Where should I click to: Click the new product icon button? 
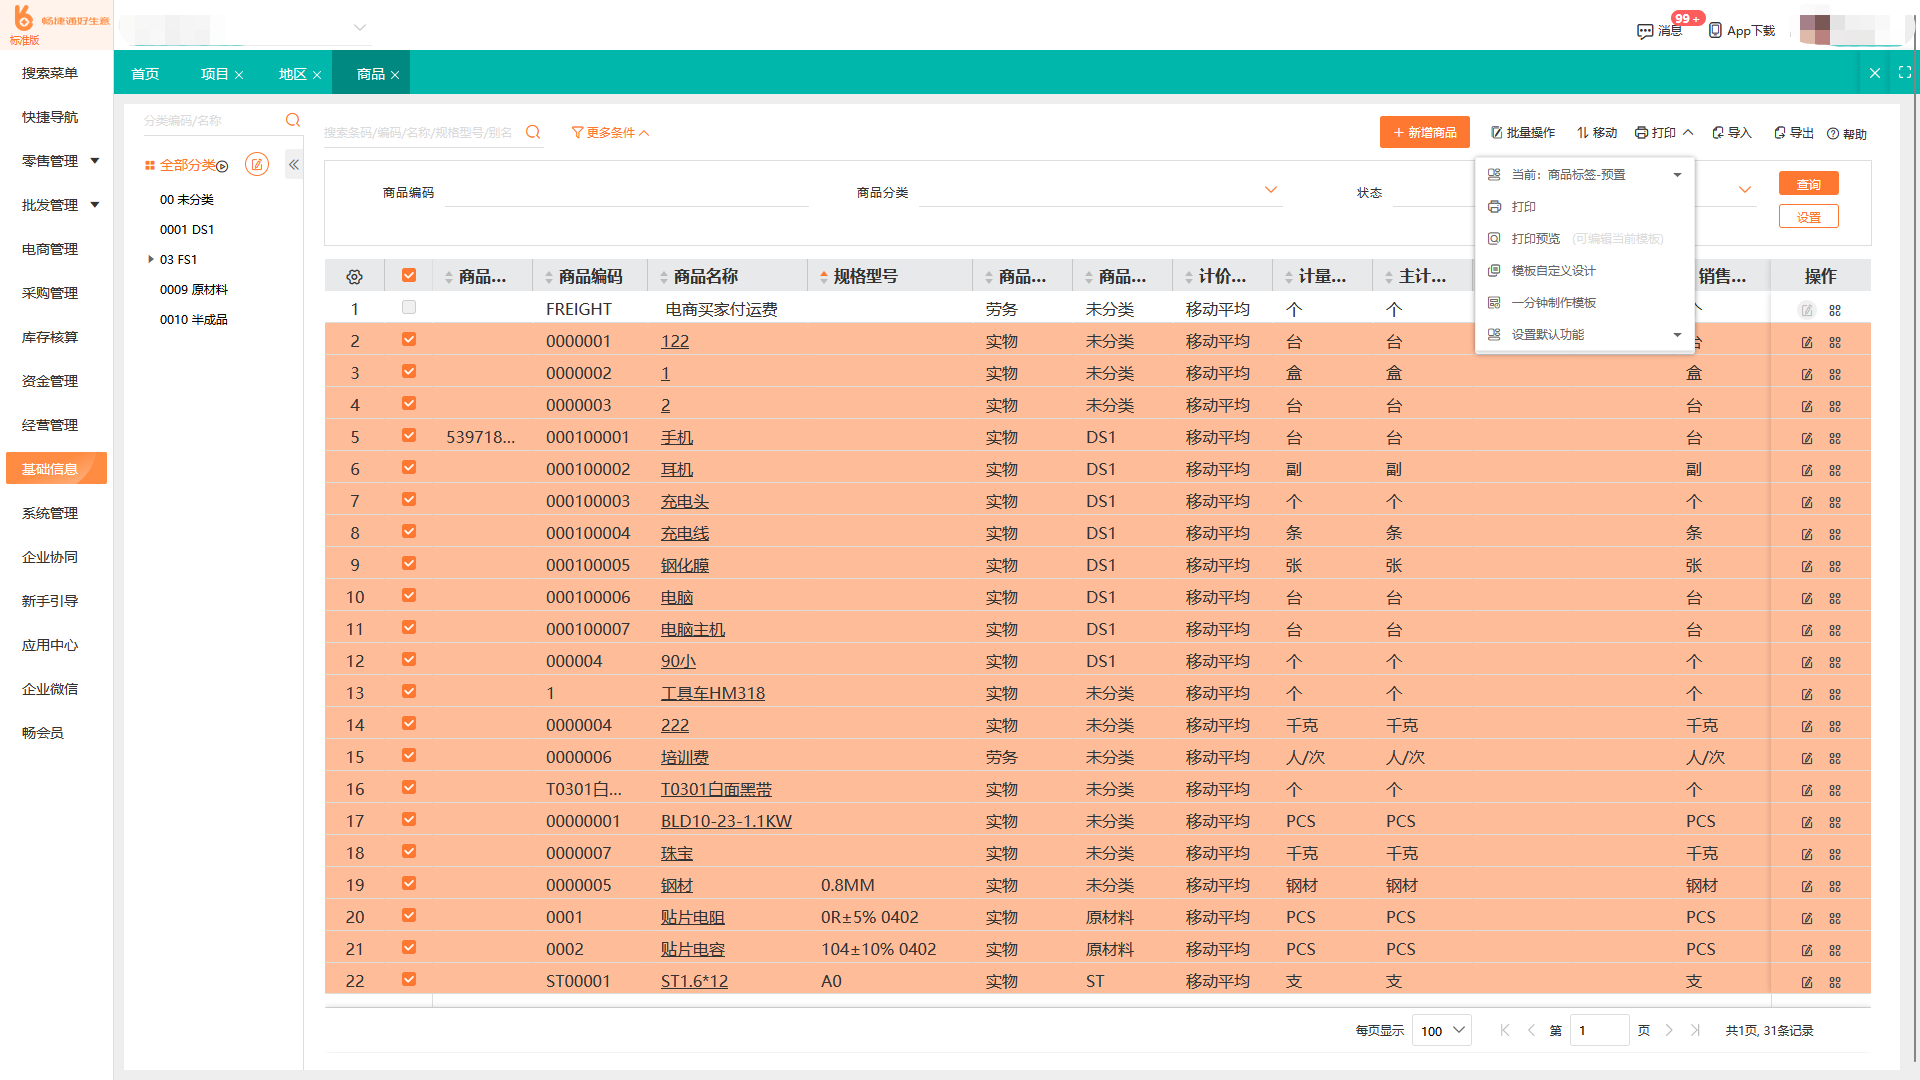coord(1423,131)
